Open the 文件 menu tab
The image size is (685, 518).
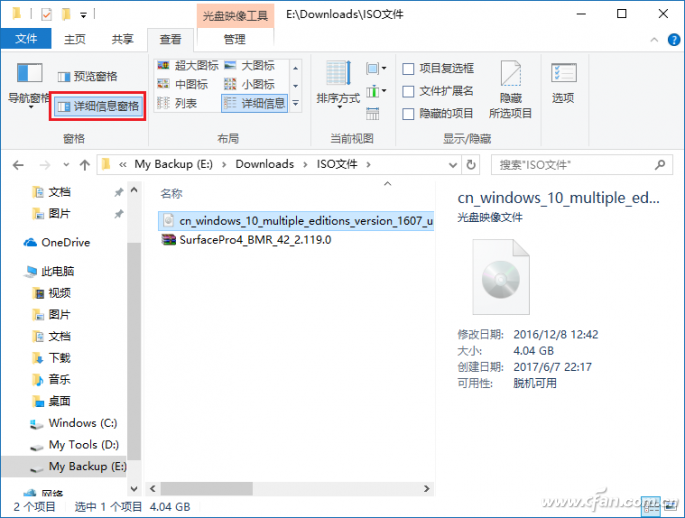27,39
